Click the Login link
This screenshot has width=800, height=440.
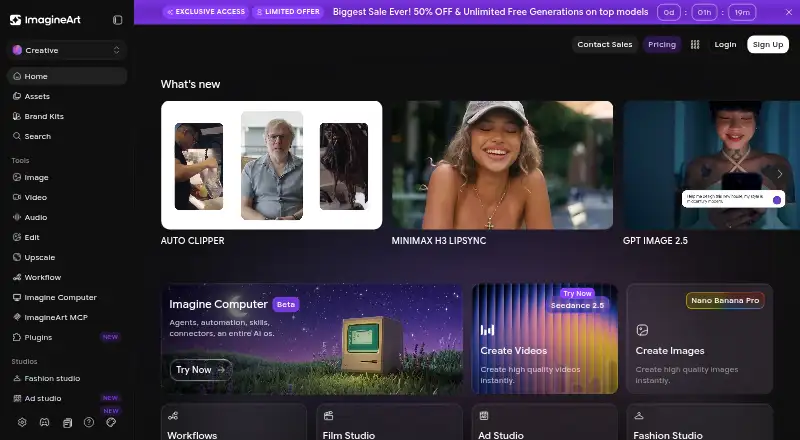point(725,44)
